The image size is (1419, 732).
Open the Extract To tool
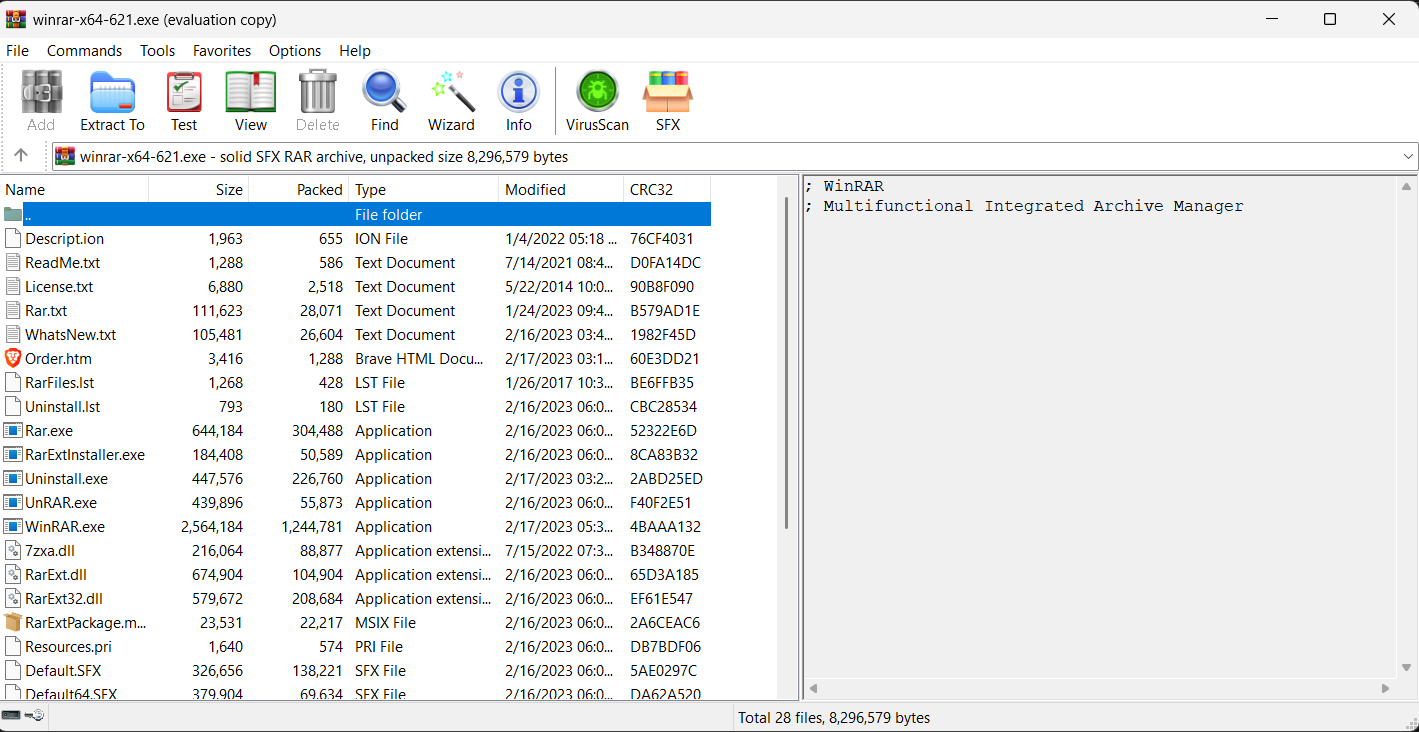click(x=112, y=100)
